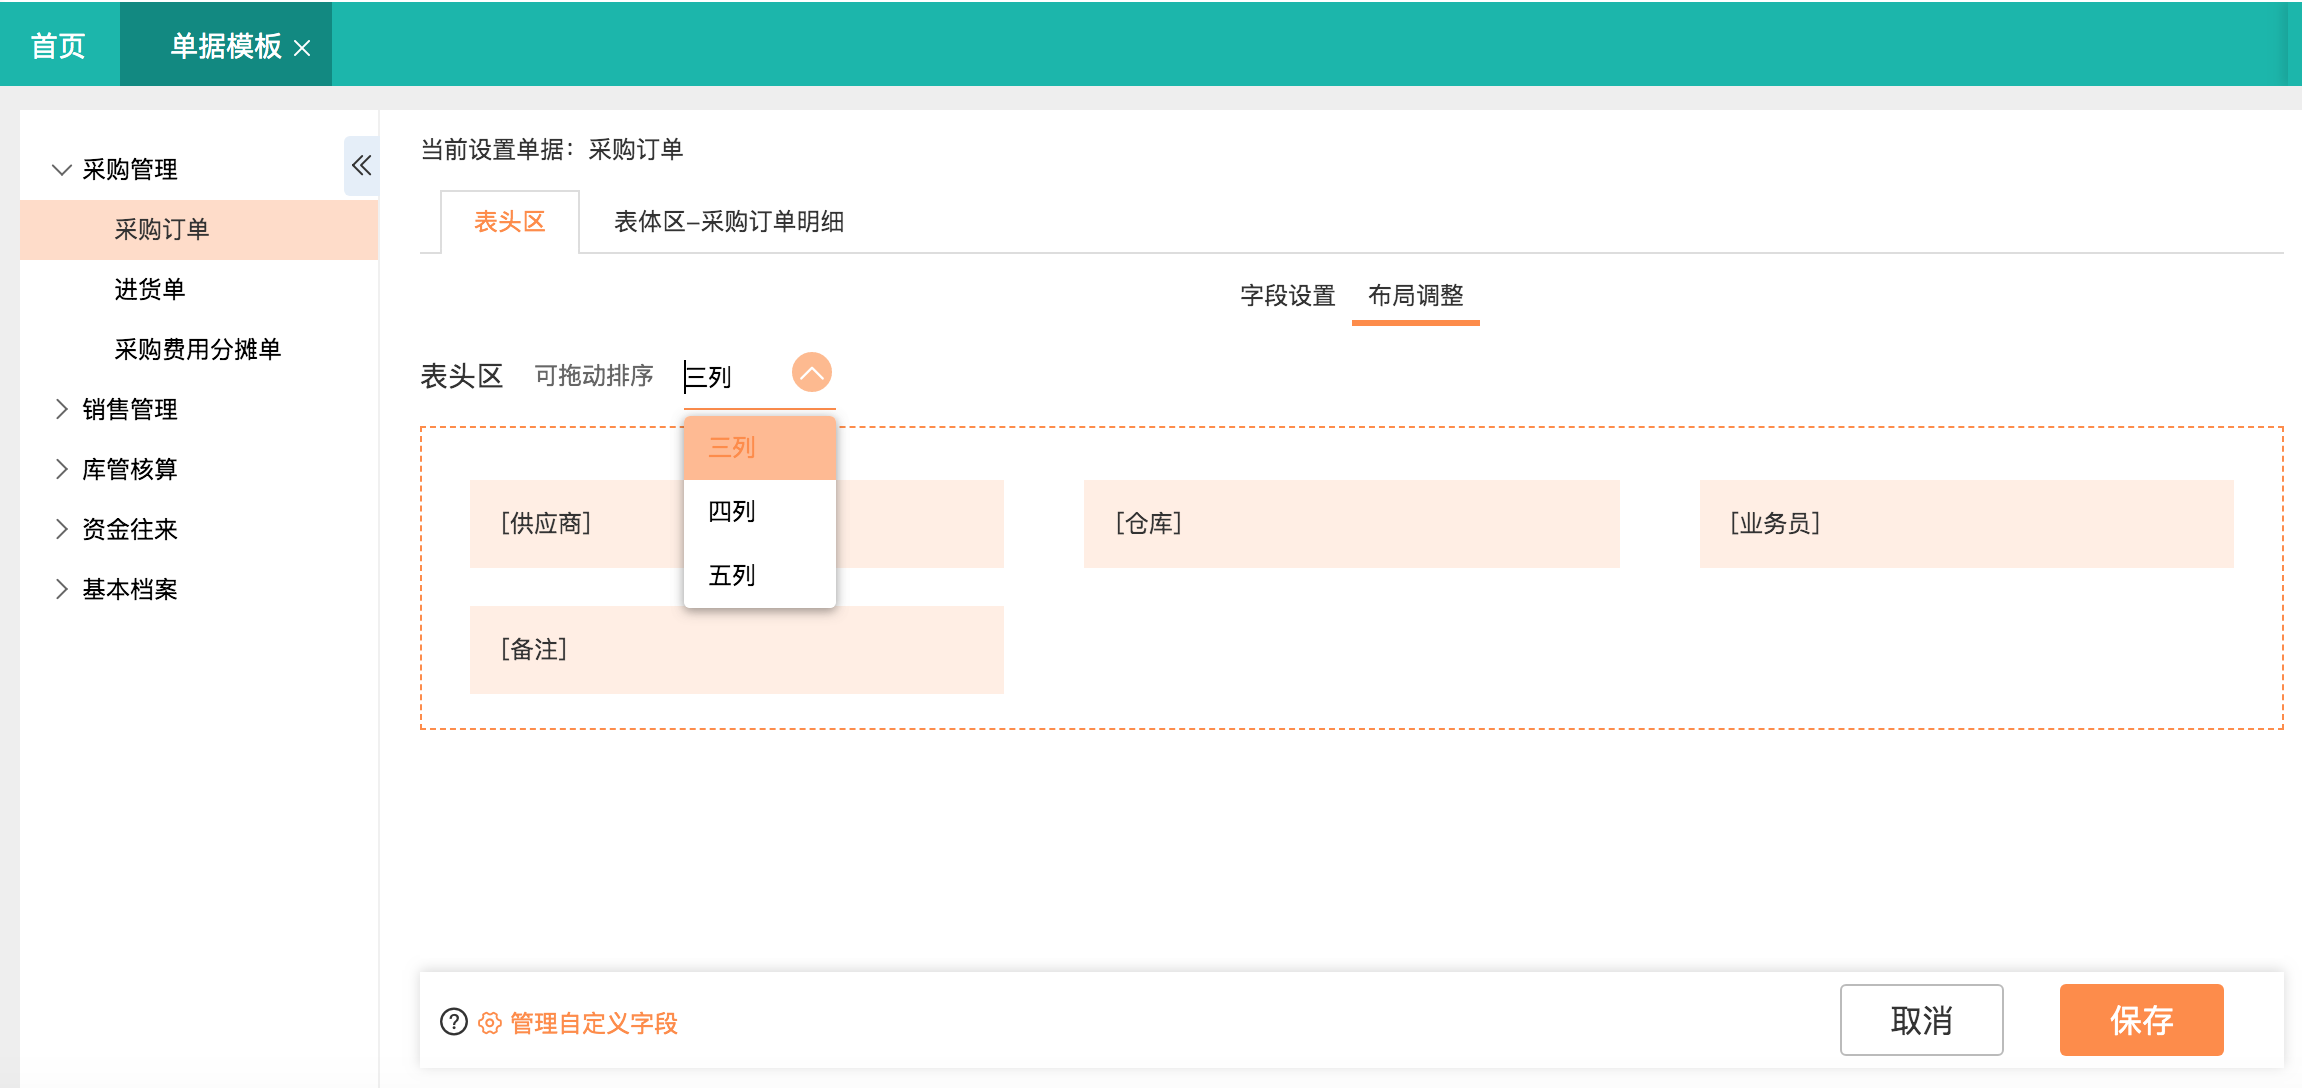Image resolution: width=2302 pixels, height=1088 pixels.
Task: Click the orange expand/collapse chevron icon
Action: 812,373
